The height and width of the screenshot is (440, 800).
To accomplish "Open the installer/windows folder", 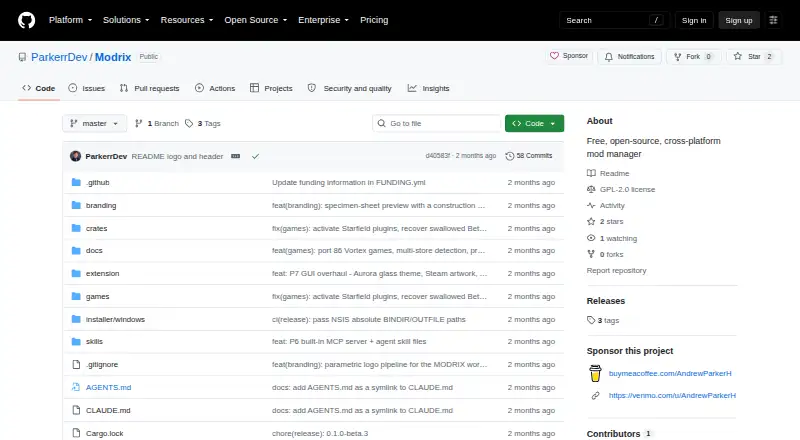I will 115,320.
